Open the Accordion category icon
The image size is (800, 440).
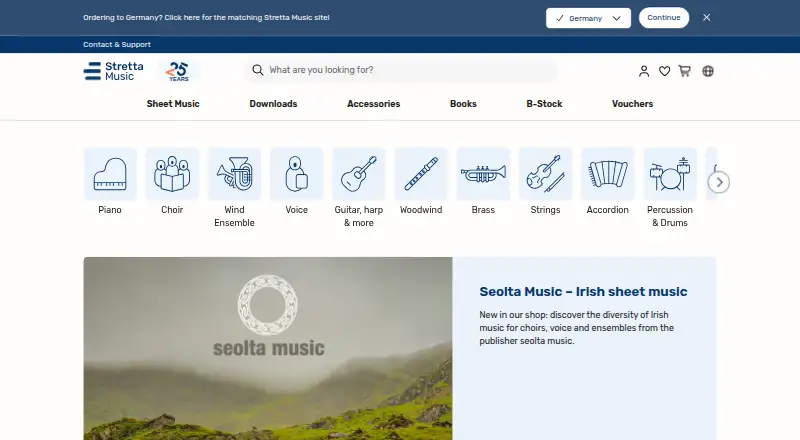(x=608, y=174)
